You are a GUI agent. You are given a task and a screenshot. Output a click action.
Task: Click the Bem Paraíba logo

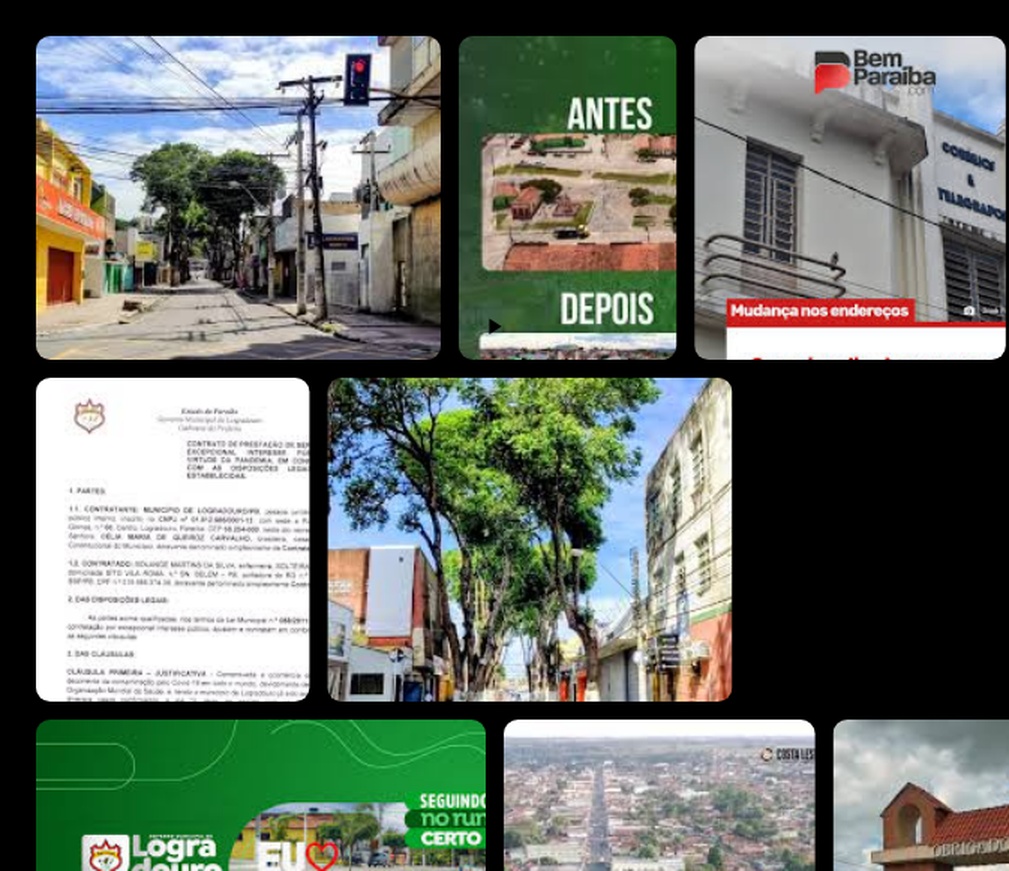coord(874,73)
